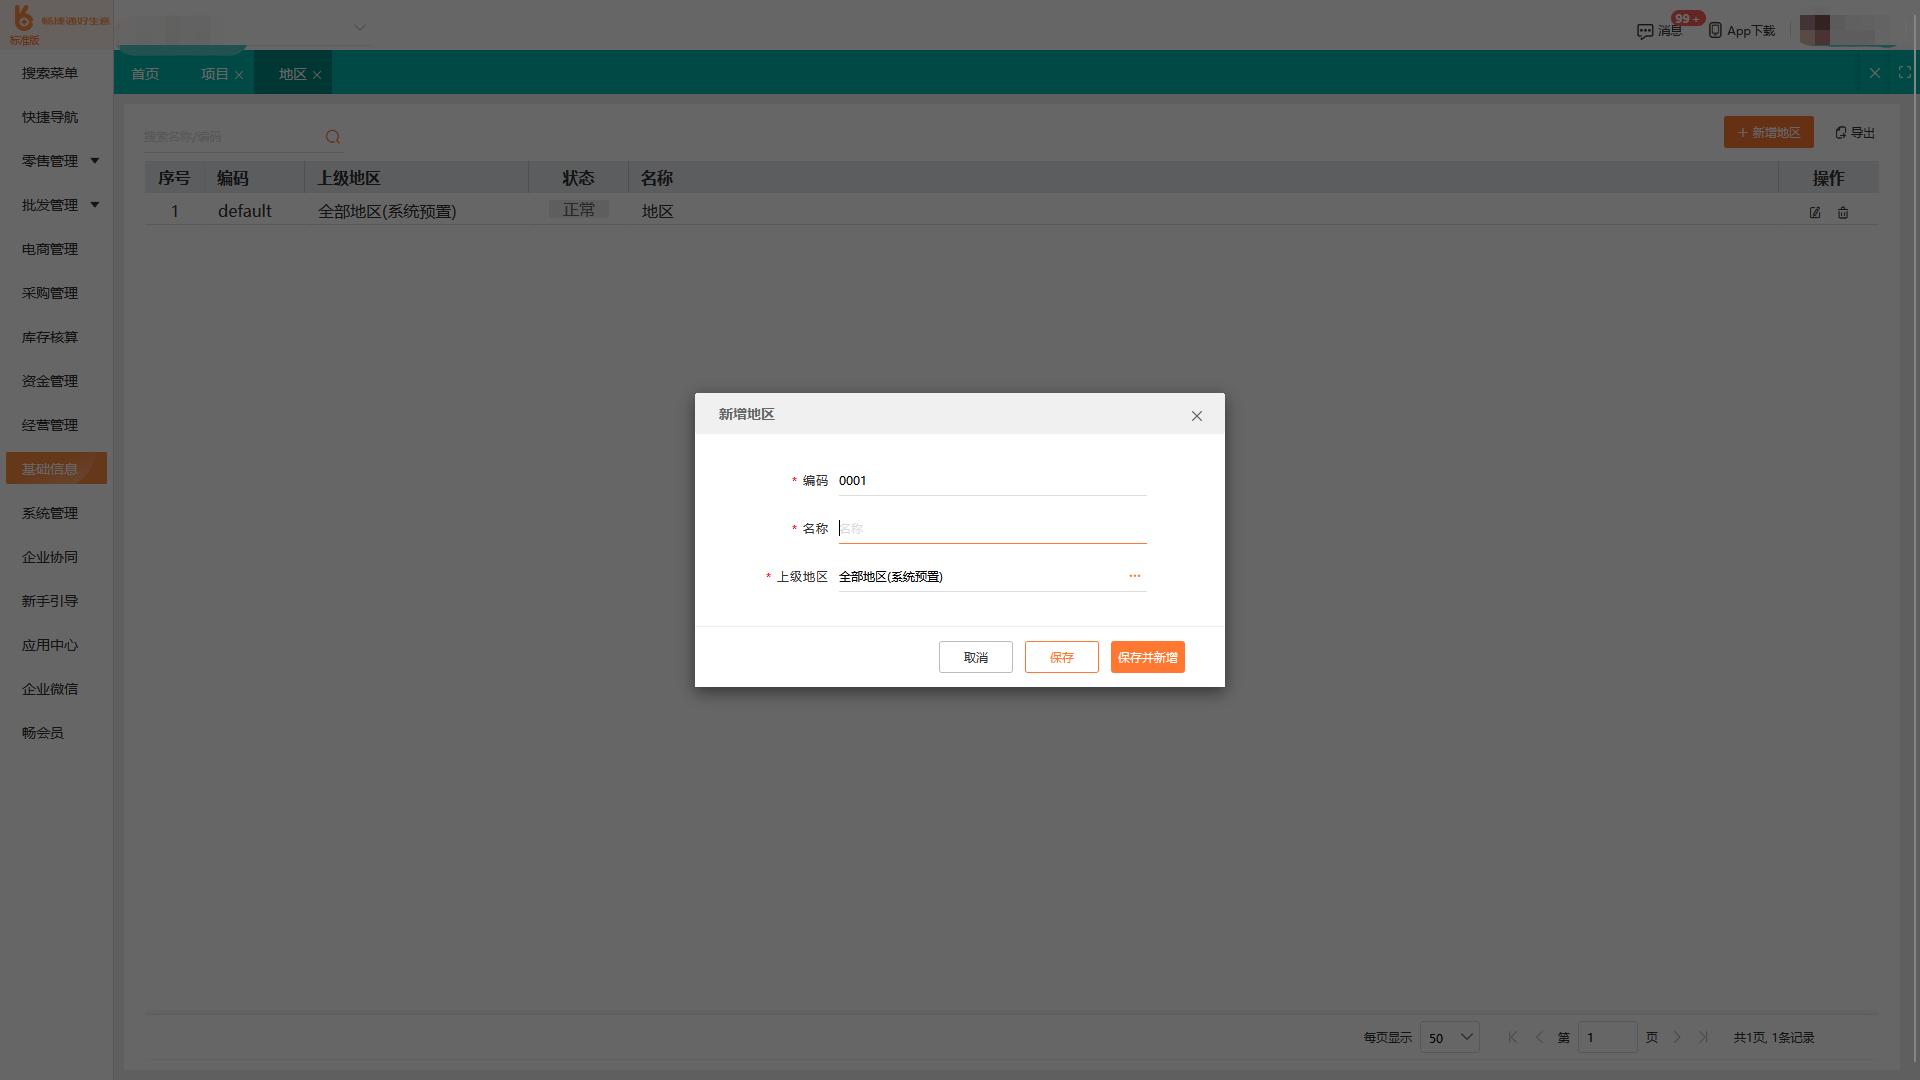Click the ellipsis icon next to 上级地区

(x=1134, y=575)
